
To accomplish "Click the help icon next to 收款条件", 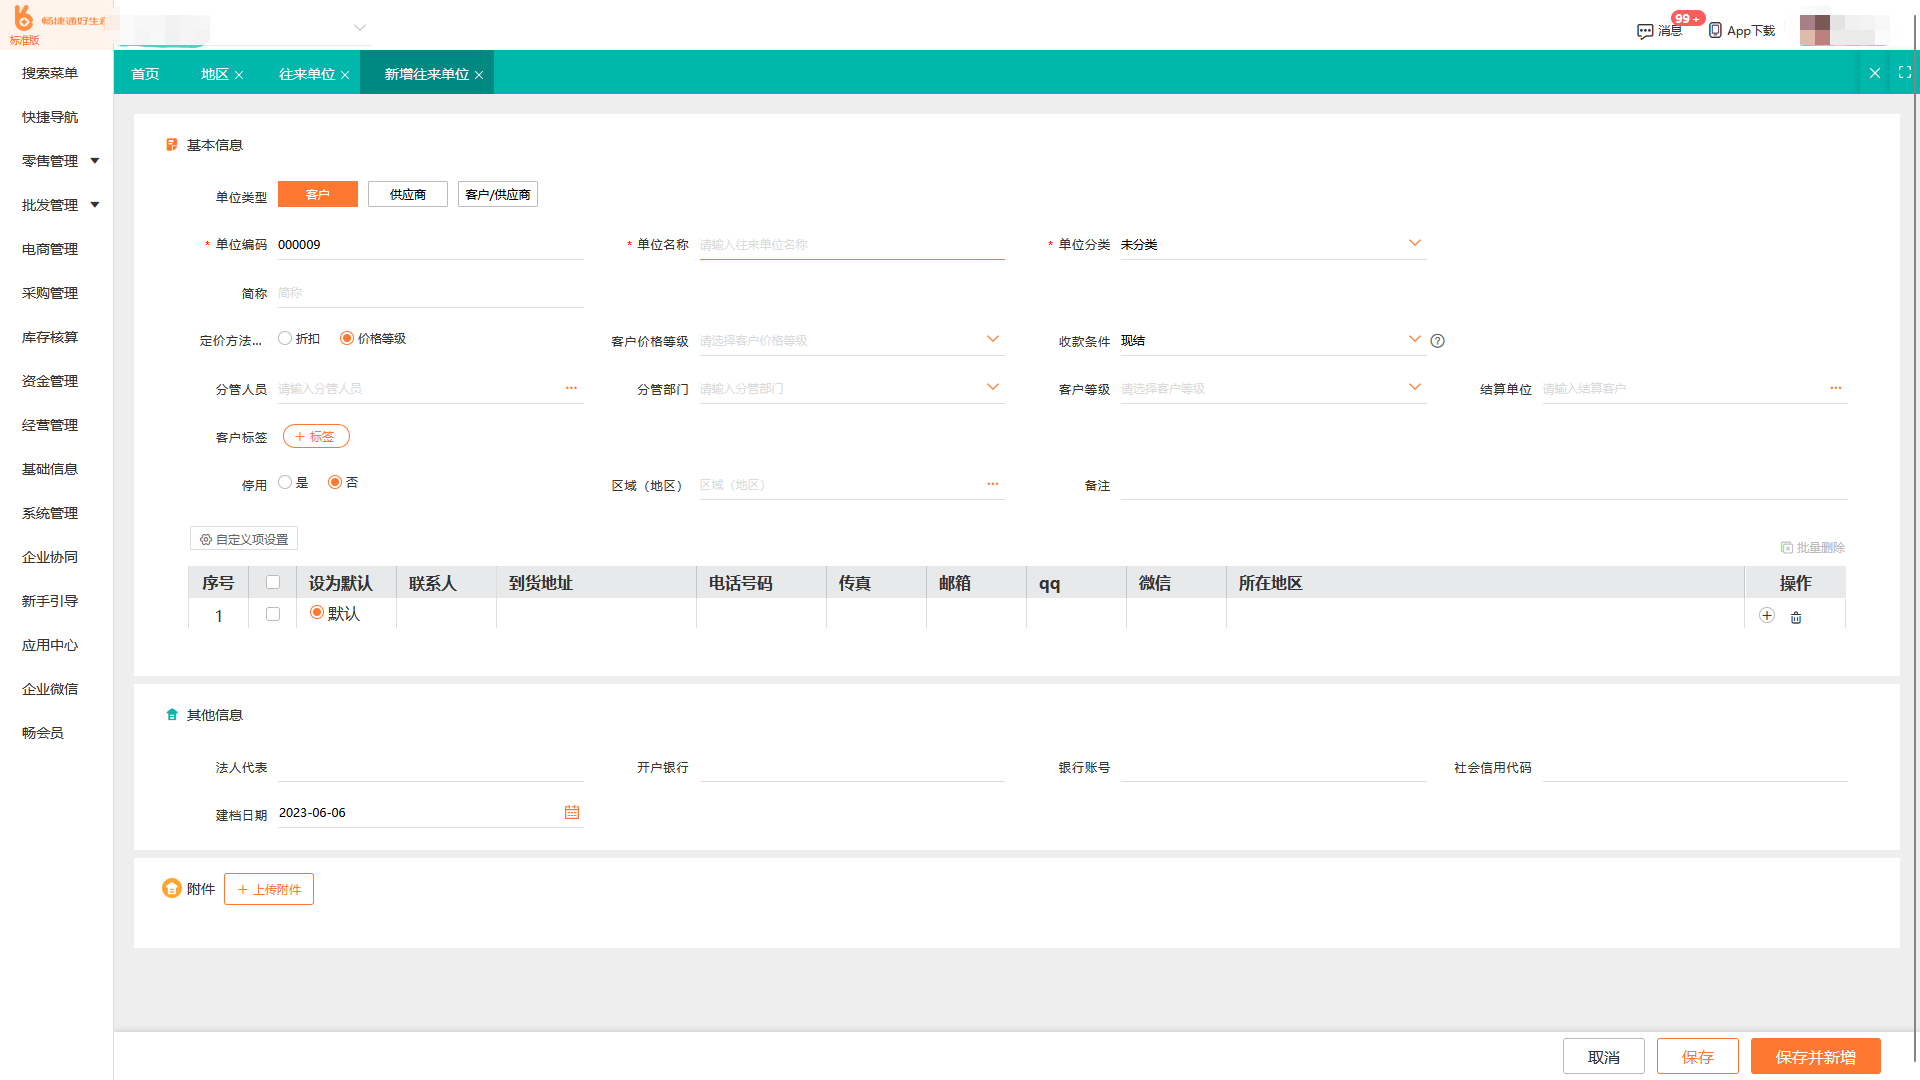I will (1437, 340).
